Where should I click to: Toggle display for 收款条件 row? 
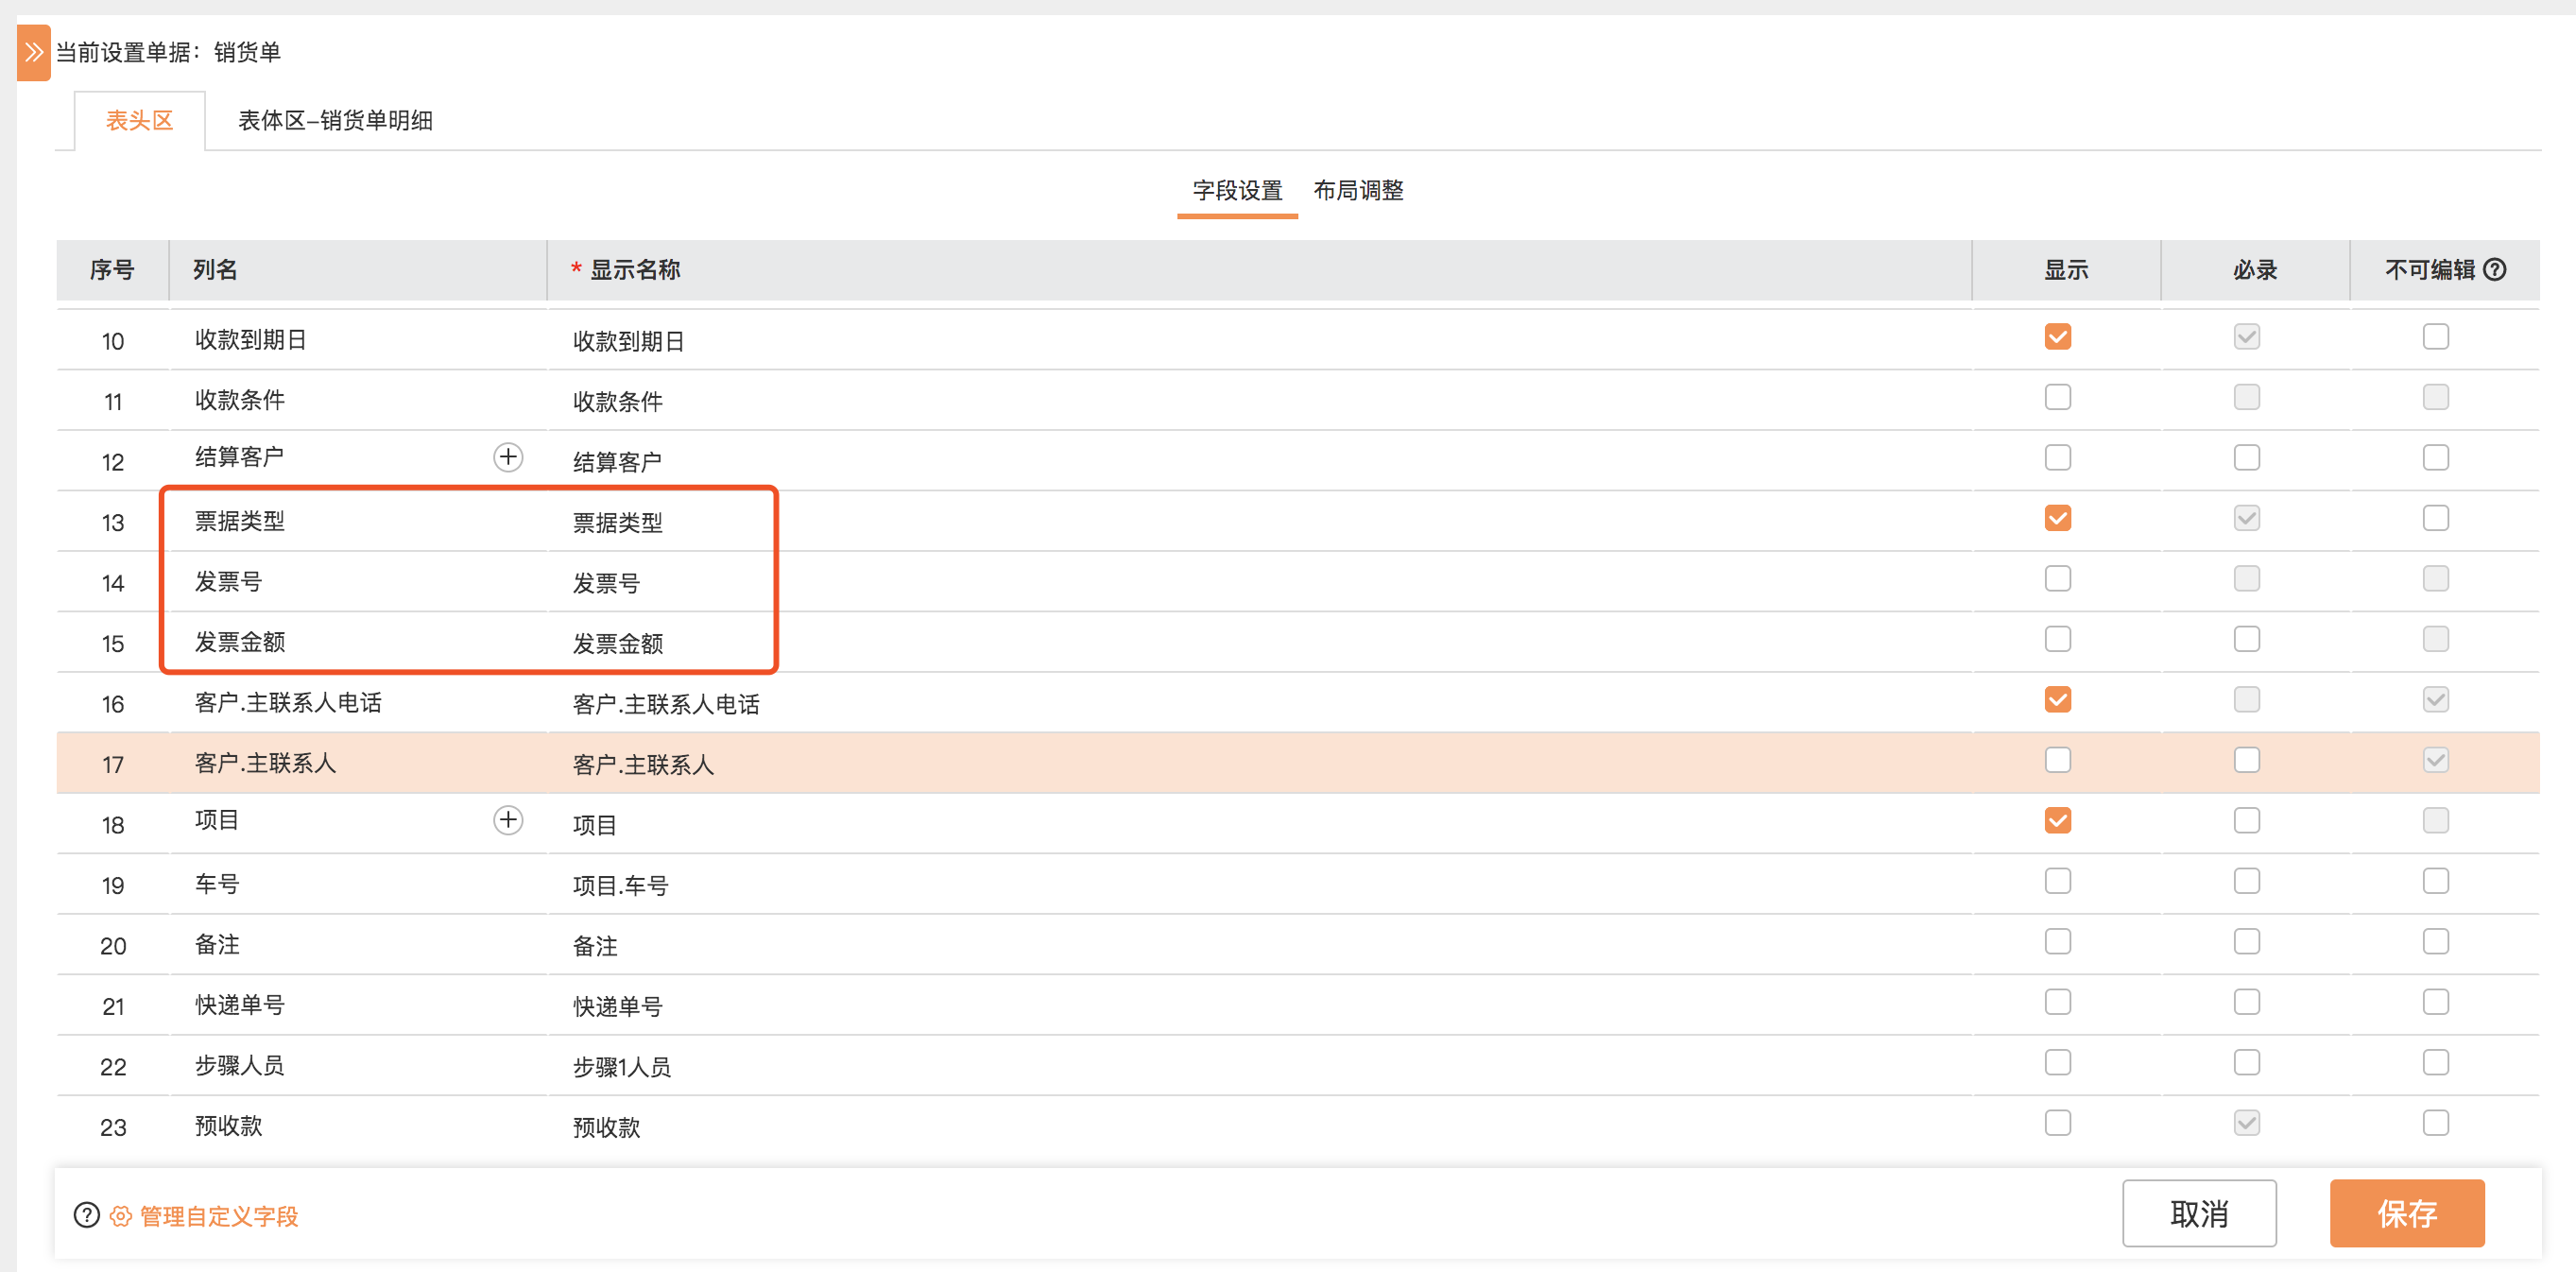coord(2058,398)
